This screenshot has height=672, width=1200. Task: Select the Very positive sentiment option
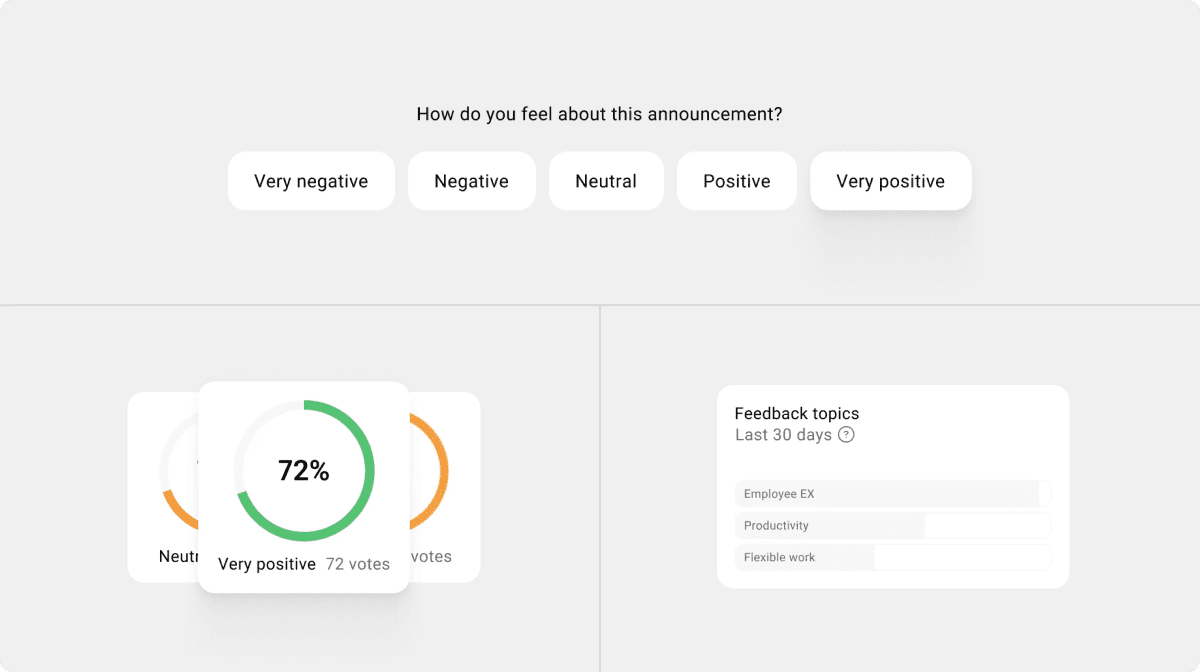[x=890, y=181]
